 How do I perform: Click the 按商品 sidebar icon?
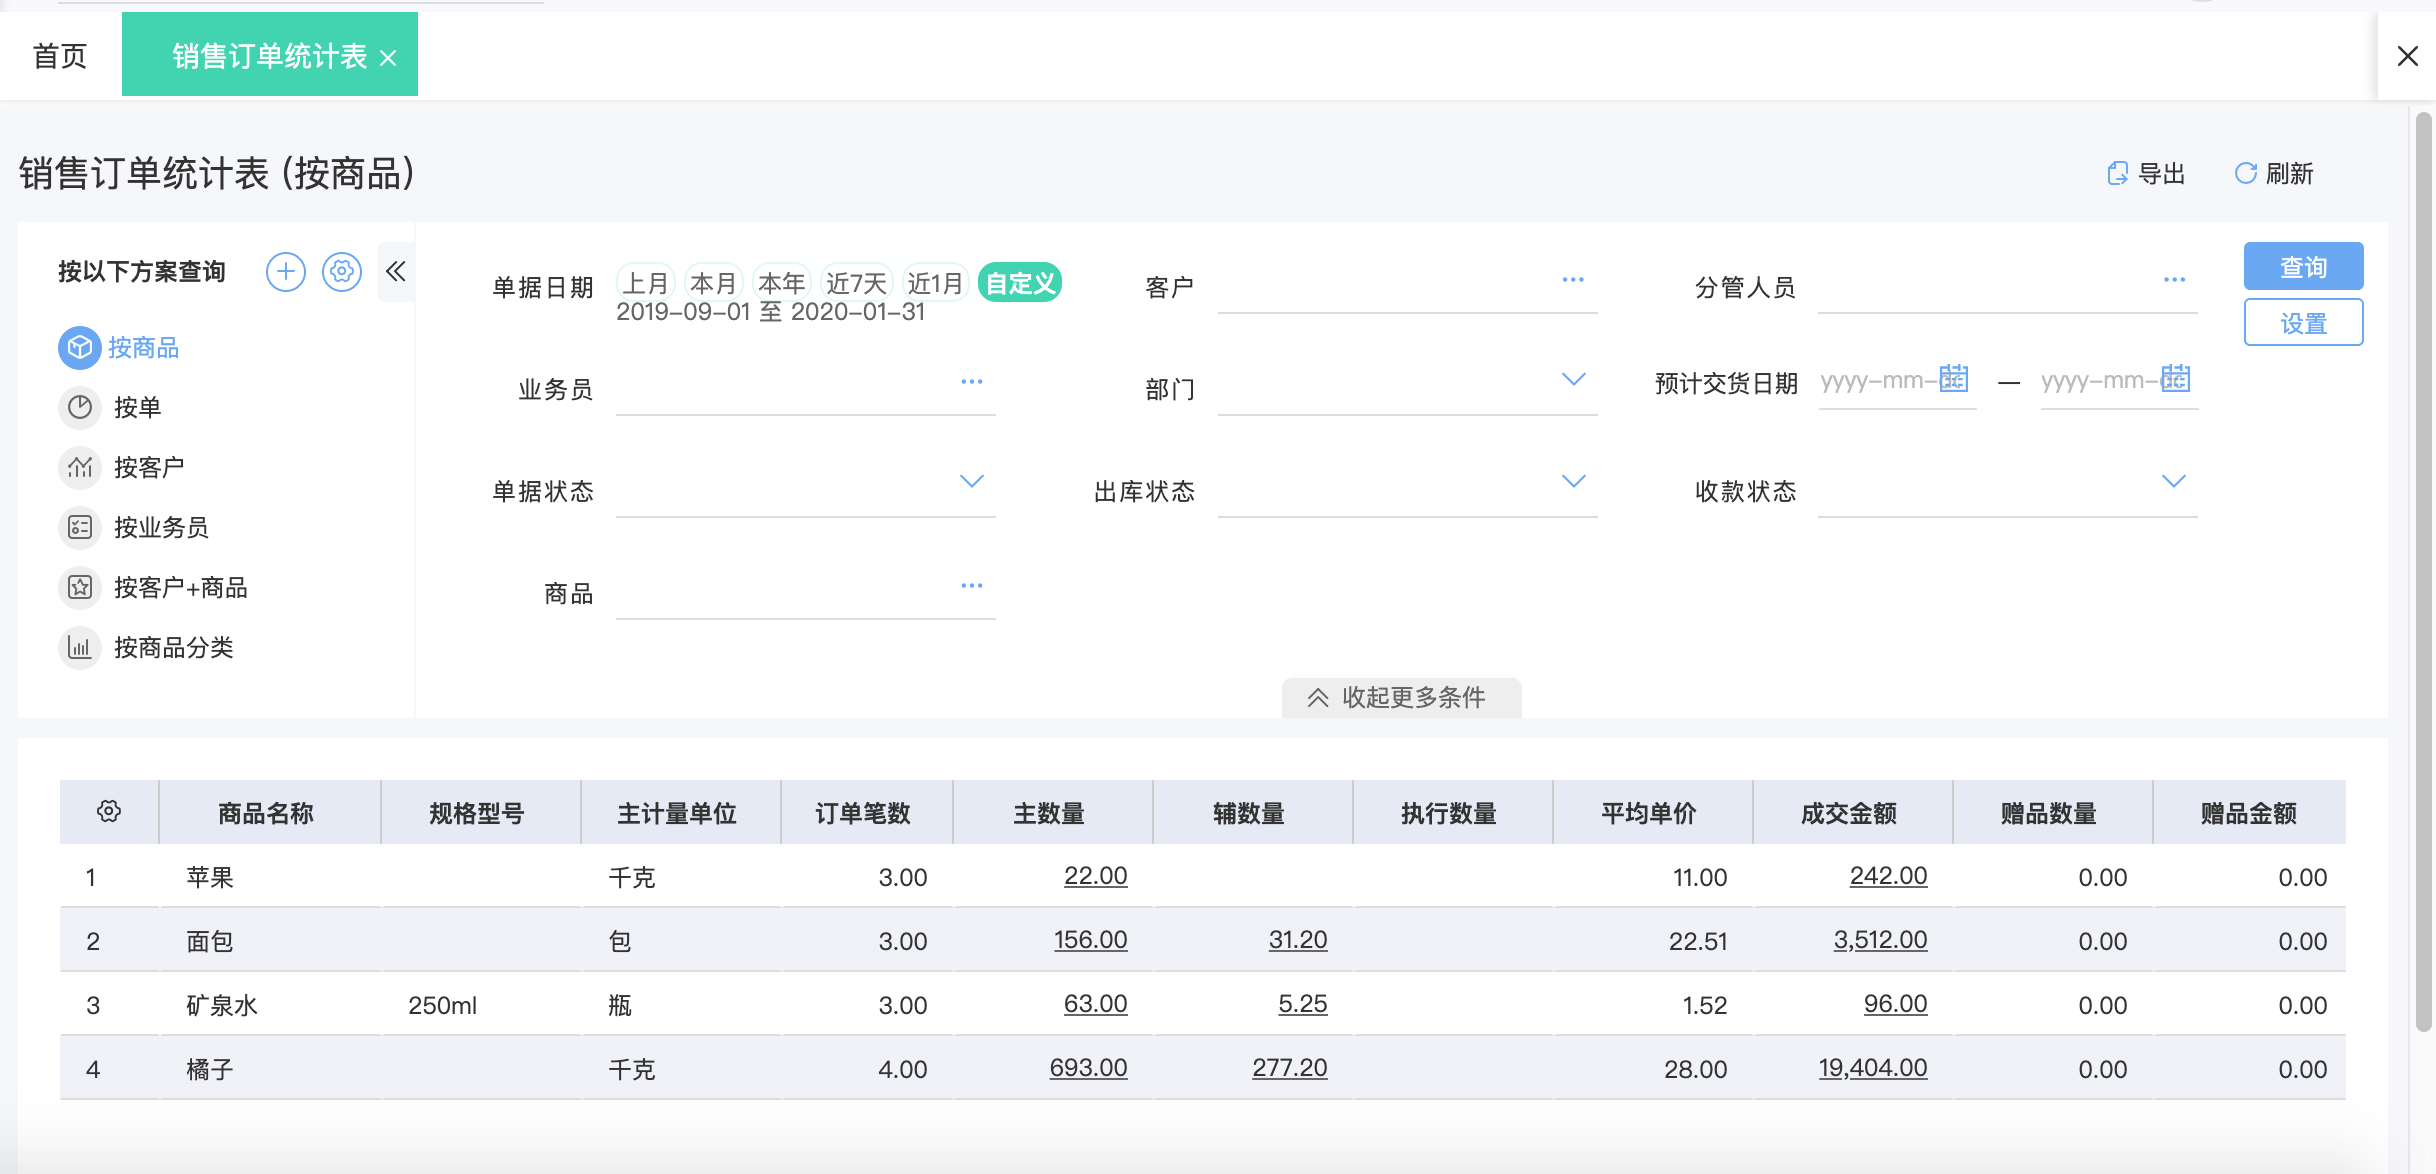[79, 348]
